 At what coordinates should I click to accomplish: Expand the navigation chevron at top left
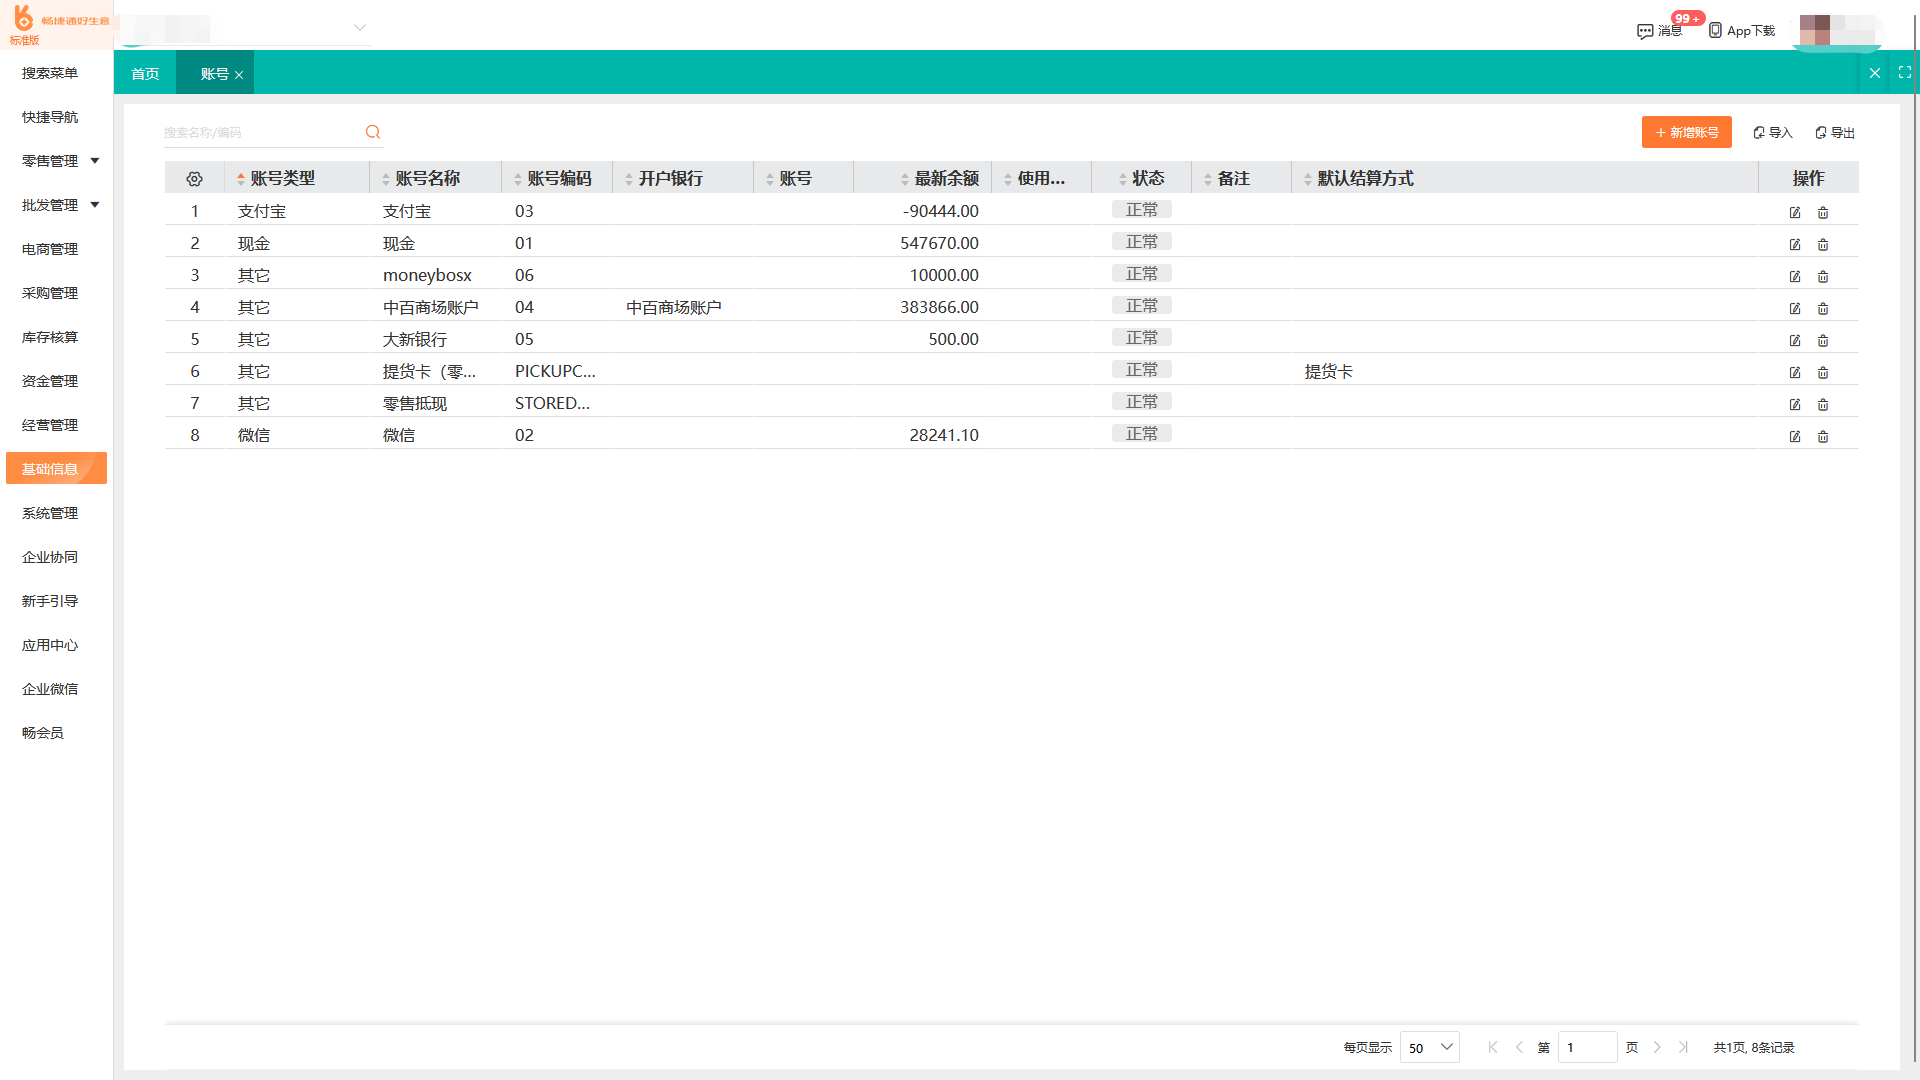tap(359, 26)
